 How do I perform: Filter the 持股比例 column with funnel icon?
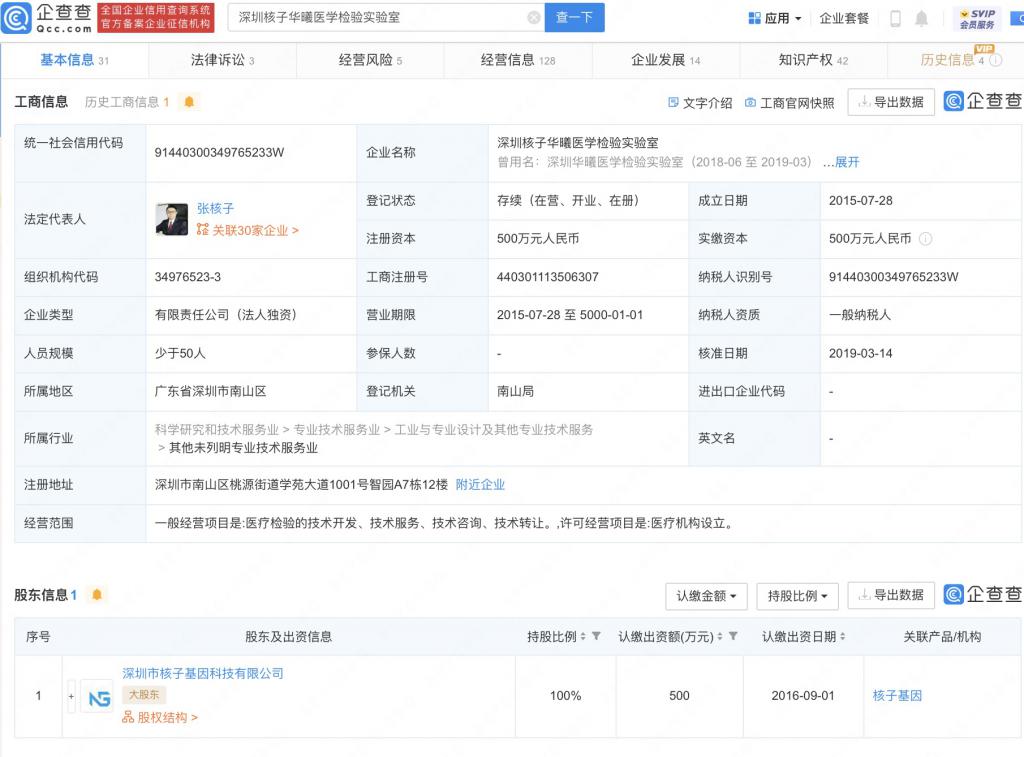[x=597, y=637]
